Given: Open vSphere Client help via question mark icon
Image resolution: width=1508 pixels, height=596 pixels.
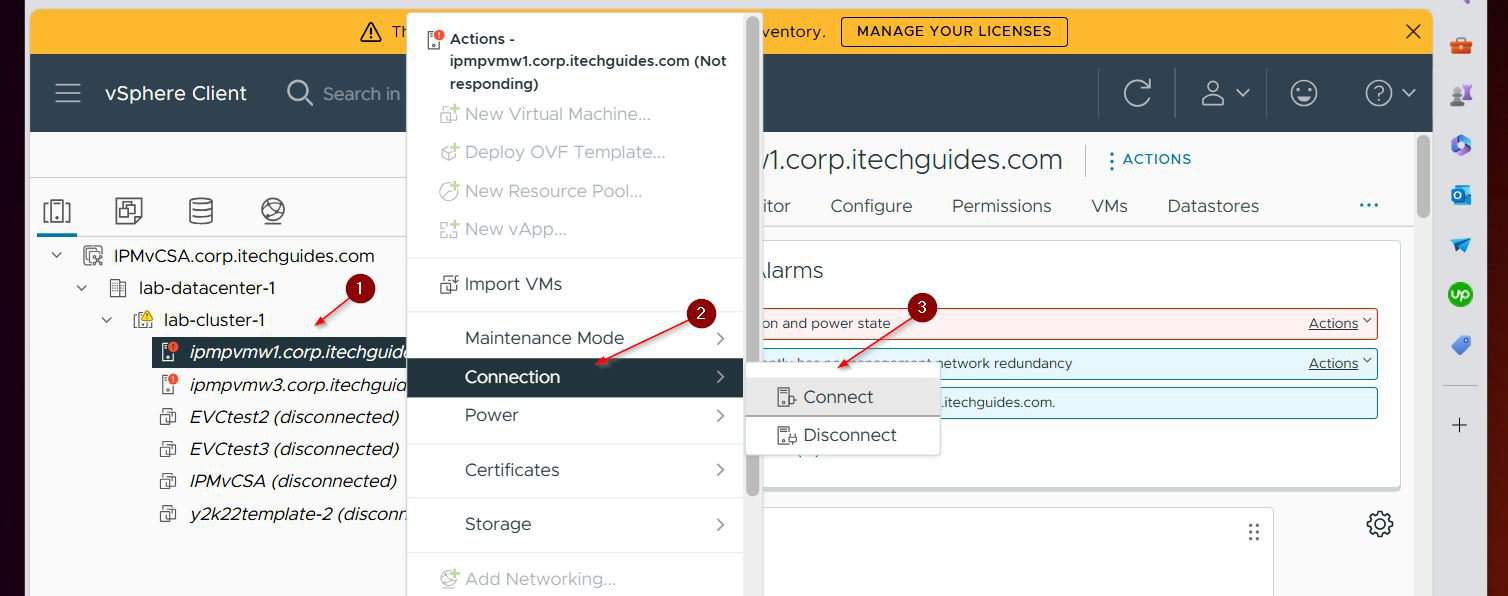Looking at the screenshot, I should (x=1377, y=93).
